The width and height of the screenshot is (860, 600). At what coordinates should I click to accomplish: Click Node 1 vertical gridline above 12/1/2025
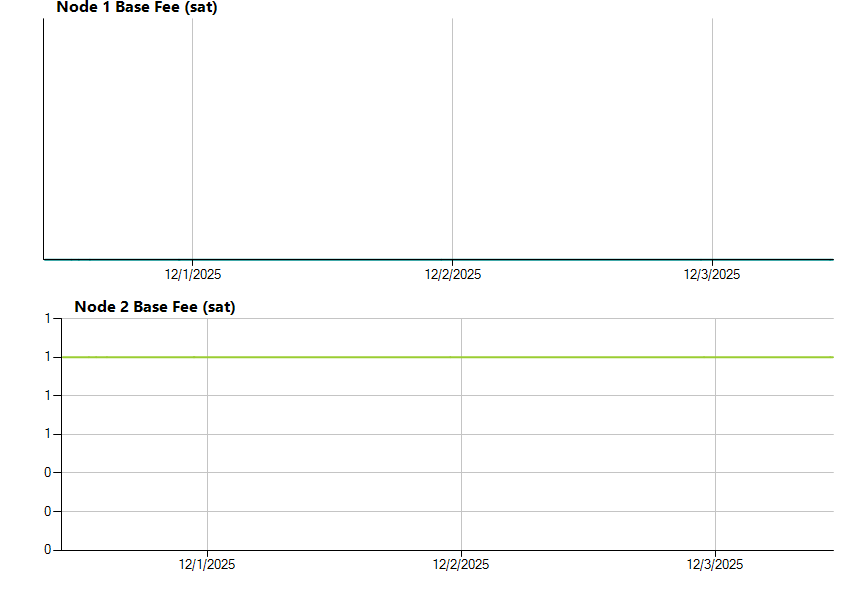192,140
